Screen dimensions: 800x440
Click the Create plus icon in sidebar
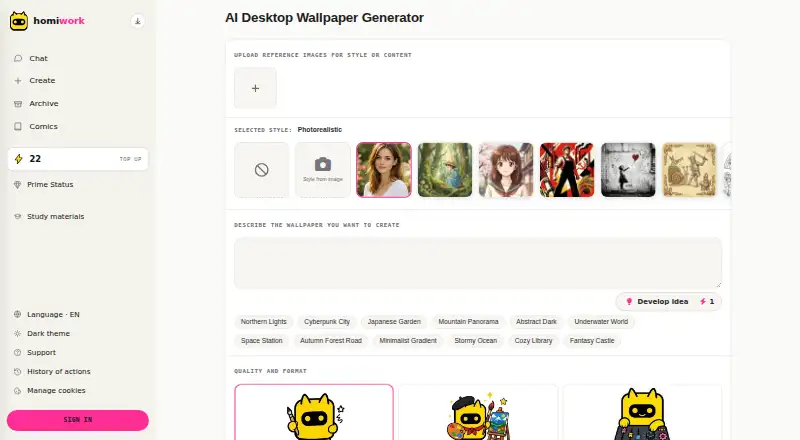(x=18, y=81)
